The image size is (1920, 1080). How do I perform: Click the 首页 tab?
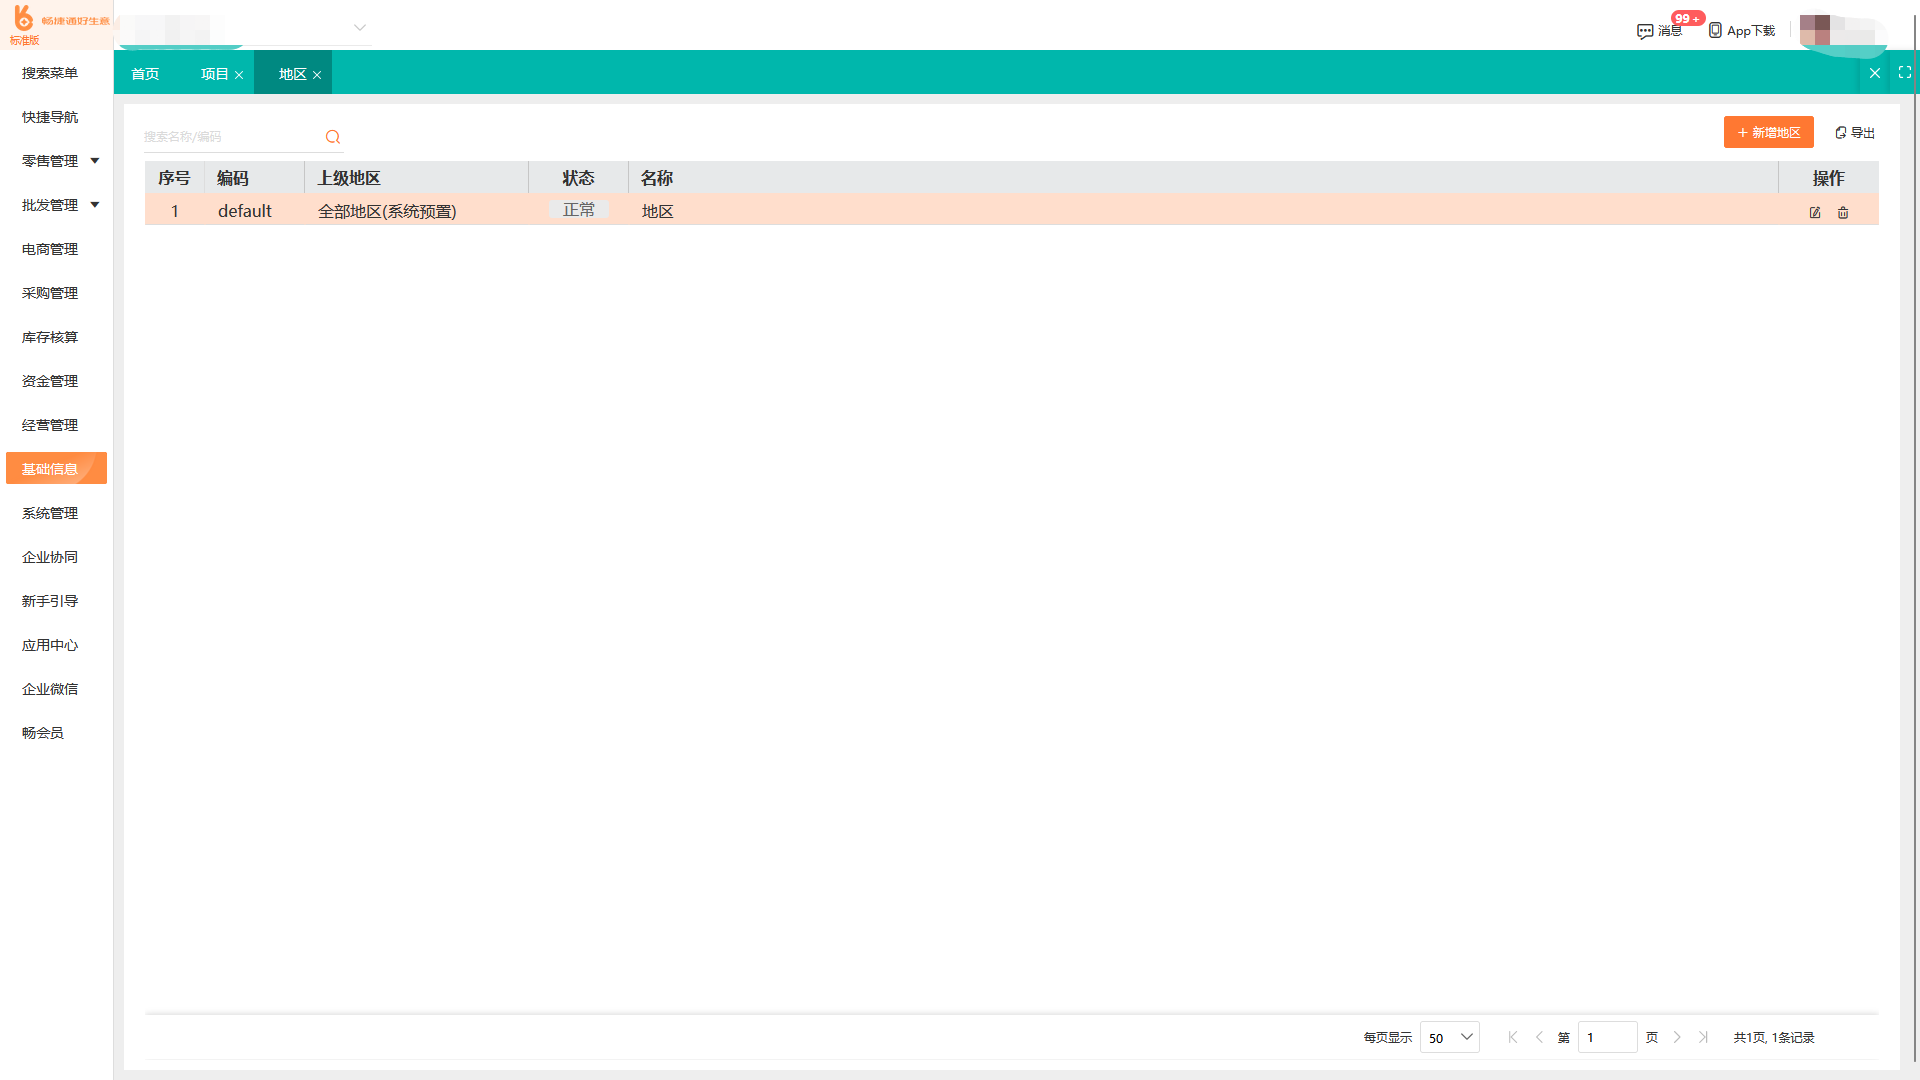pyautogui.click(x=145, y=73)
